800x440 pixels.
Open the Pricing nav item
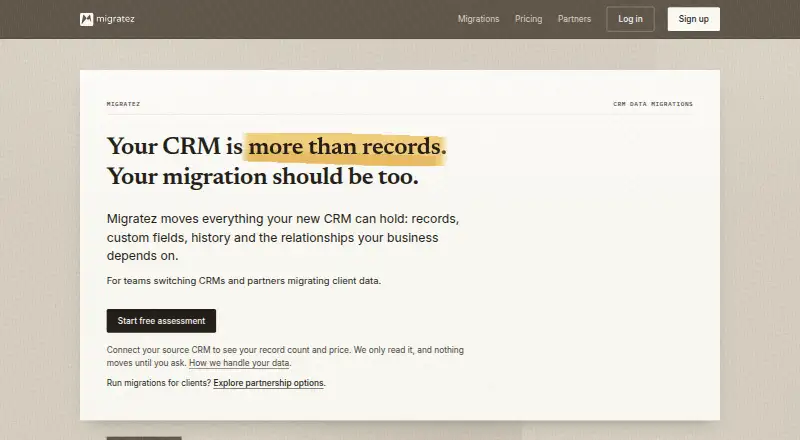coord(528,19)
